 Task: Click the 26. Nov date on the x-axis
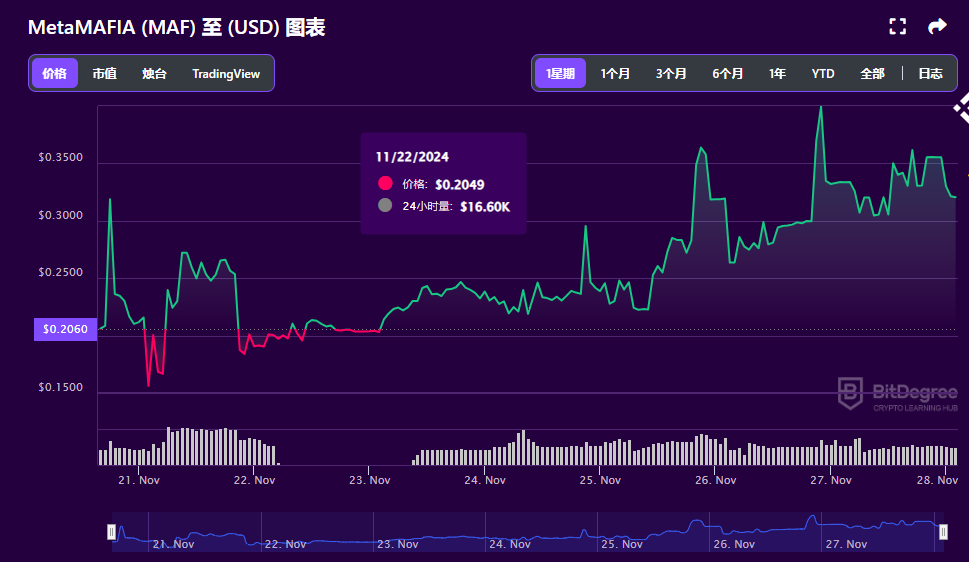(715, 480)
